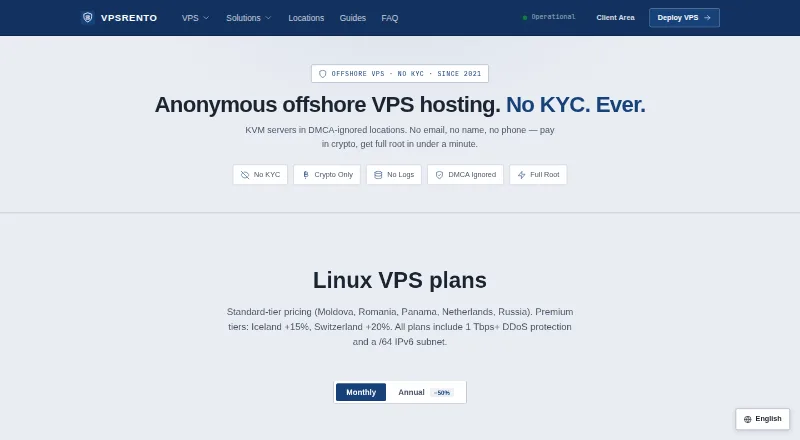View the Operational status text link
800x440 pixels.
pos(553,17)
